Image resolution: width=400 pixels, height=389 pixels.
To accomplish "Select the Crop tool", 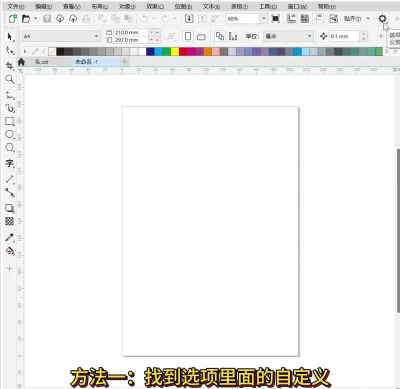I will point(10,66).
